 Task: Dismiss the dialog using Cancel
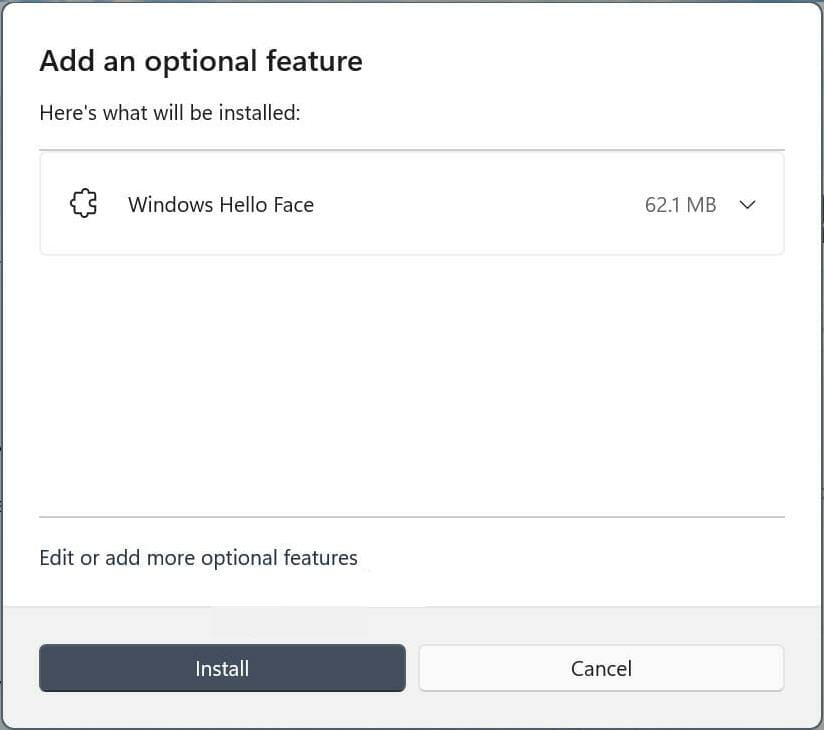[601, 668]
